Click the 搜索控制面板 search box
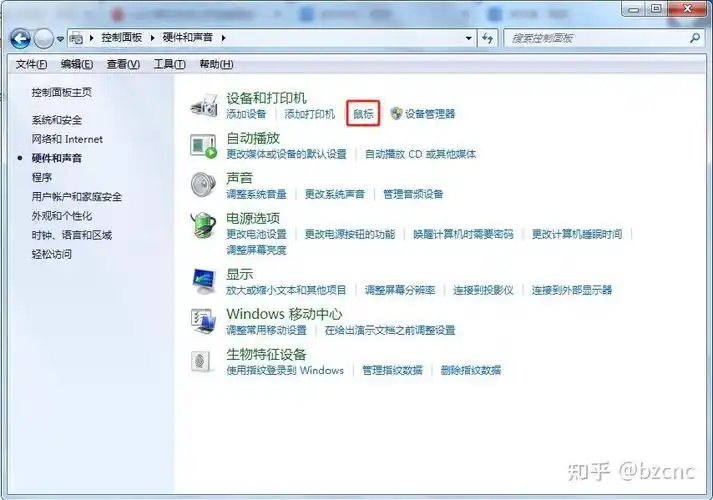The width and height of the screenshot is (713, 500). pyautogui.click(x=595, y=38)
